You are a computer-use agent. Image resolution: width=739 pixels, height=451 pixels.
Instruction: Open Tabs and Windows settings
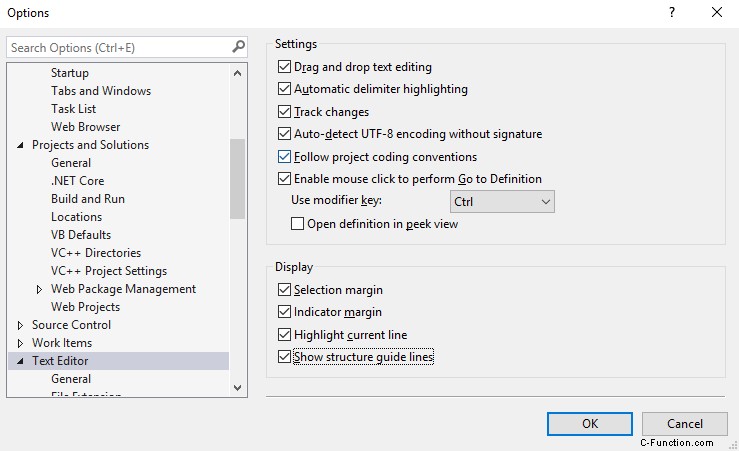101,91
